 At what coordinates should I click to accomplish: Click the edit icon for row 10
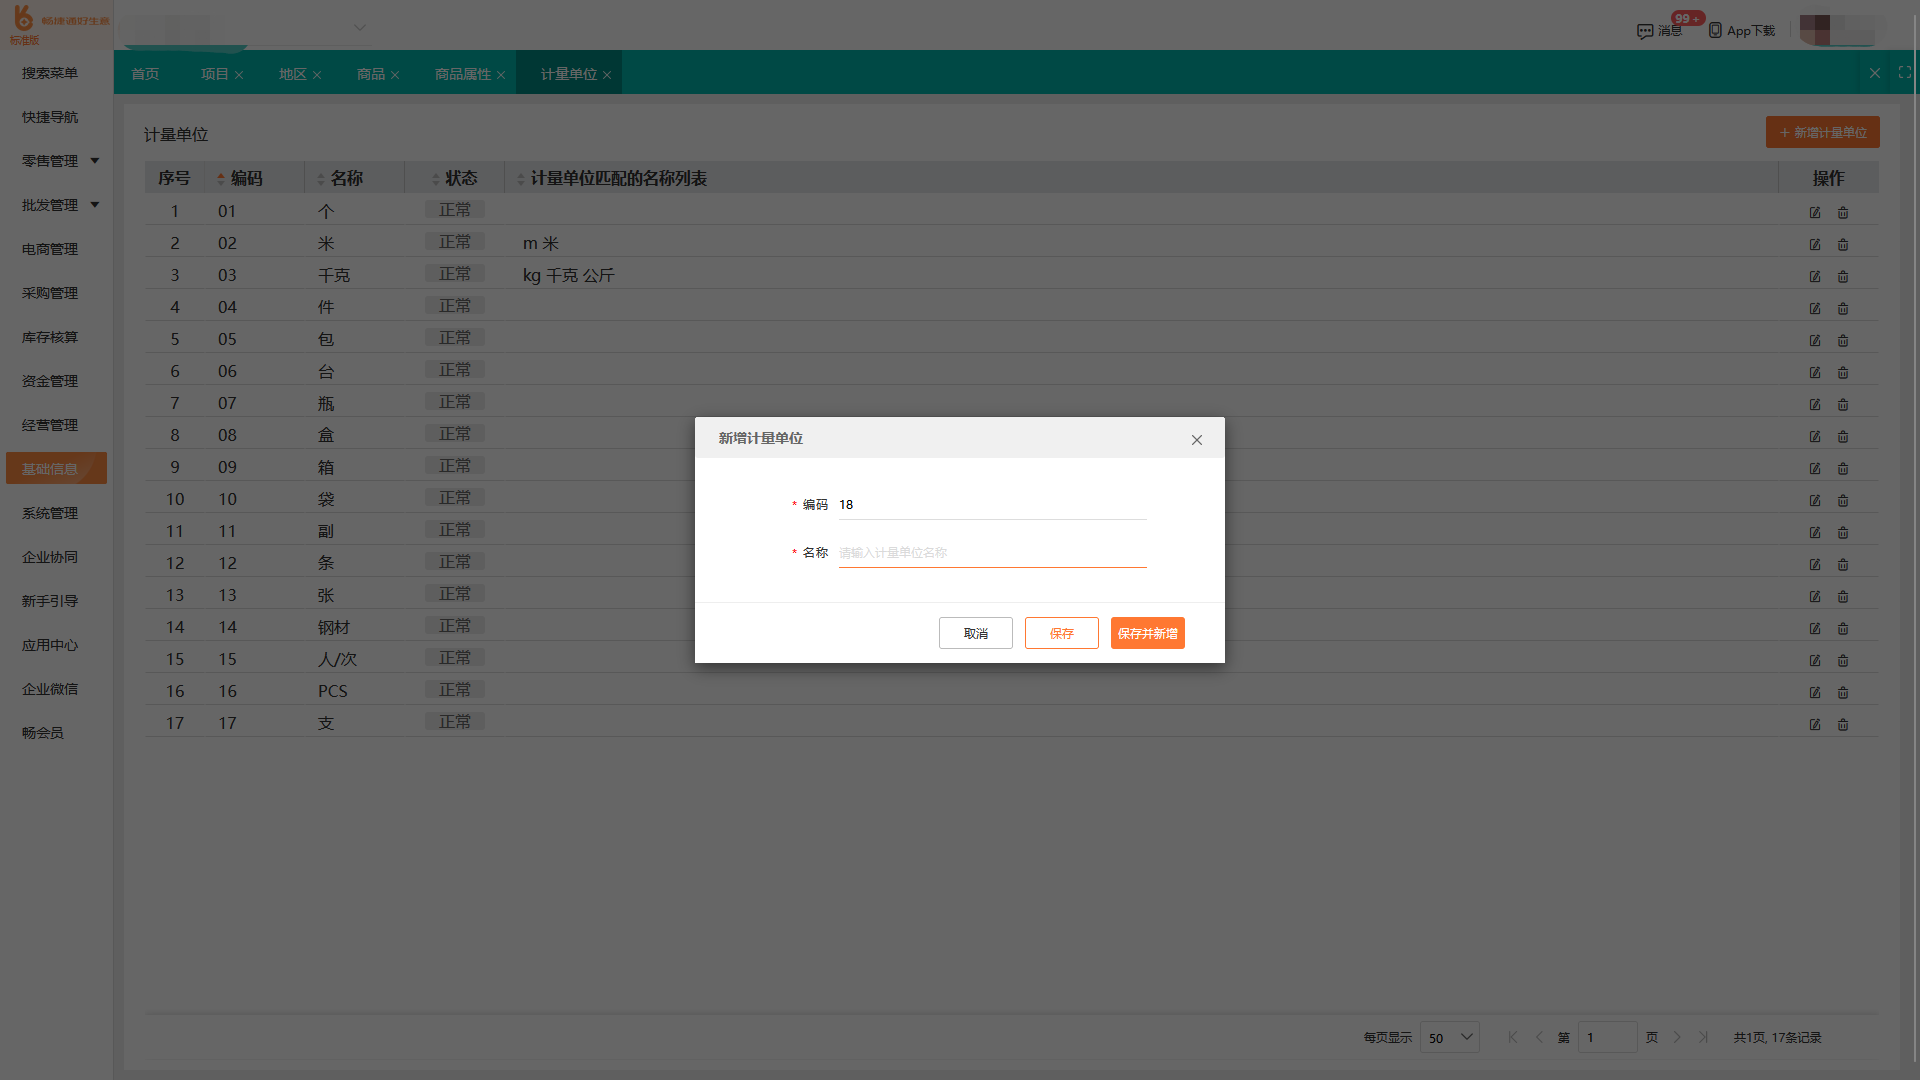pyautogui.click(x=1815, y=500)
